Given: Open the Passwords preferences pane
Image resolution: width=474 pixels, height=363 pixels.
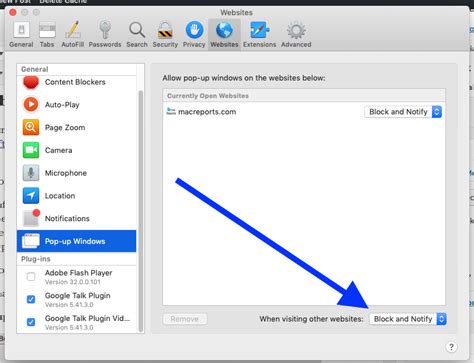Looking at the screenshot, I should [x=105, y=35].
